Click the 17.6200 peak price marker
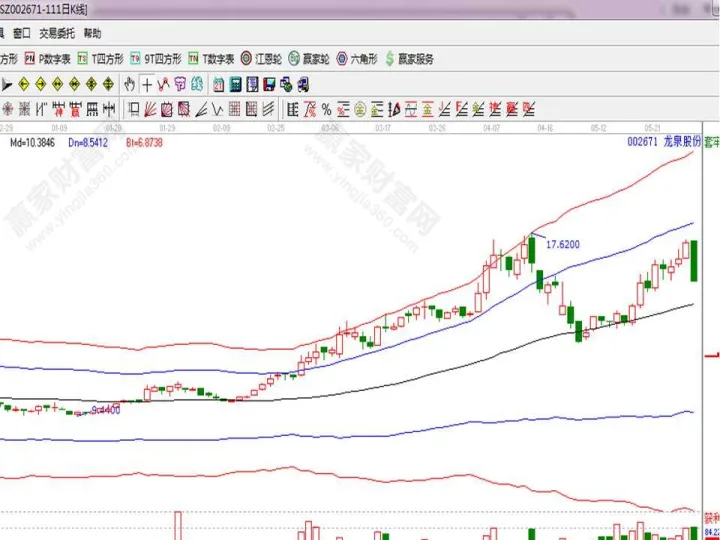720x540 pixels. click(562, 243)
